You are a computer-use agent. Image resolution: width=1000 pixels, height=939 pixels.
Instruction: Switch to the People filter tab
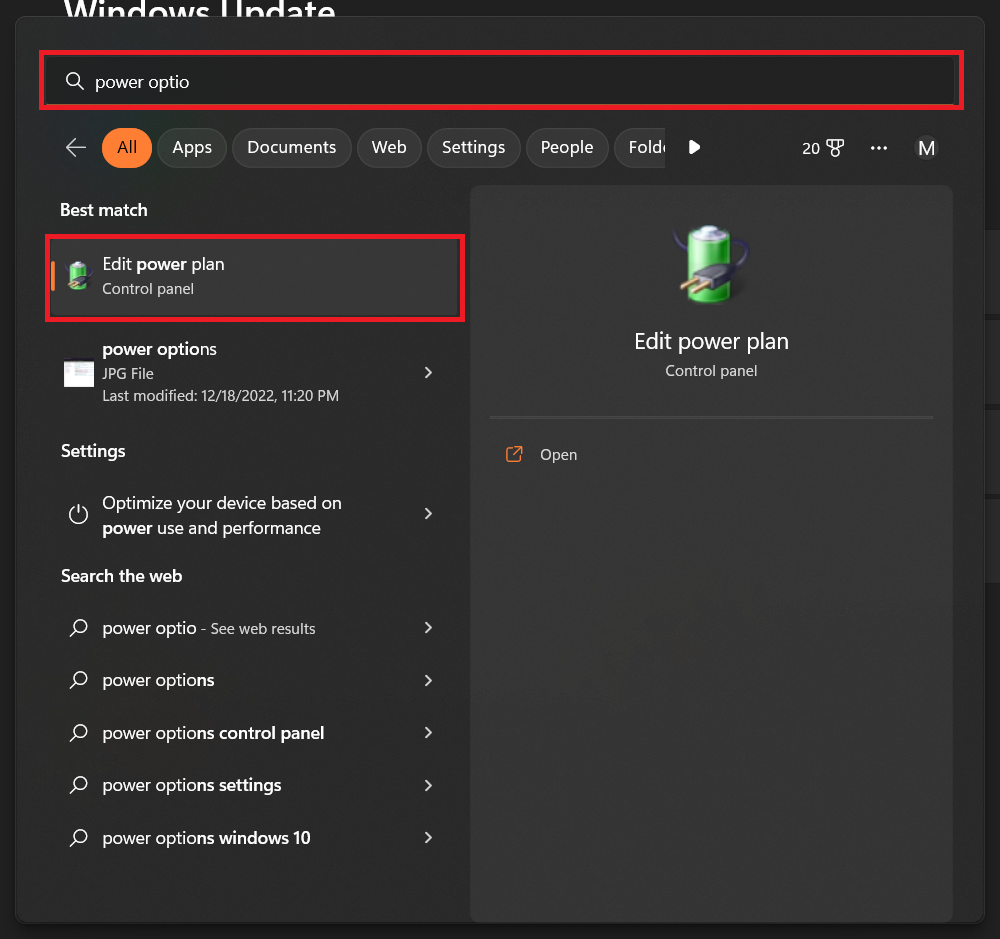coord(567,147)
